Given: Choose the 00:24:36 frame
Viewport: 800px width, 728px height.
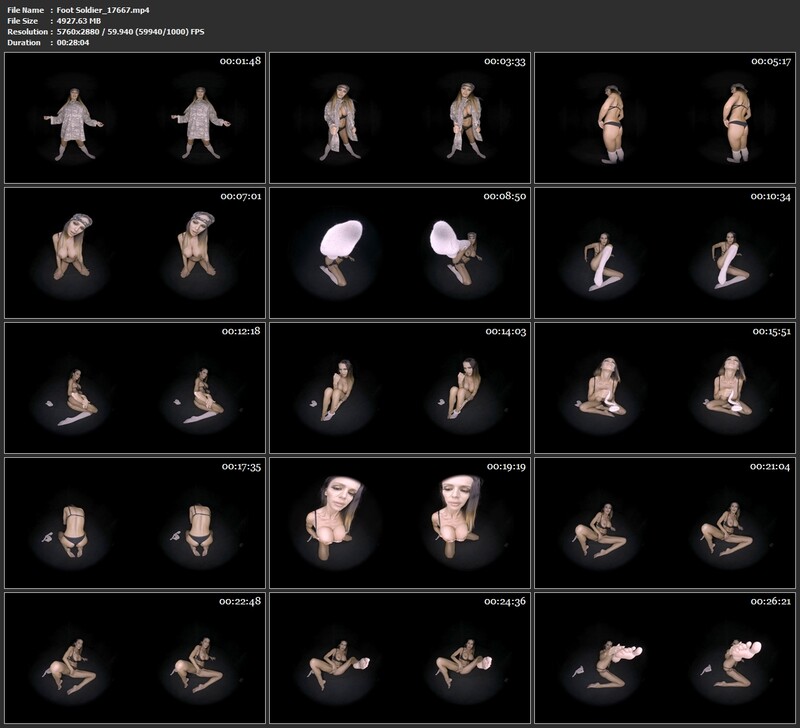Looking at the screenshot, I should click(400, 657).
